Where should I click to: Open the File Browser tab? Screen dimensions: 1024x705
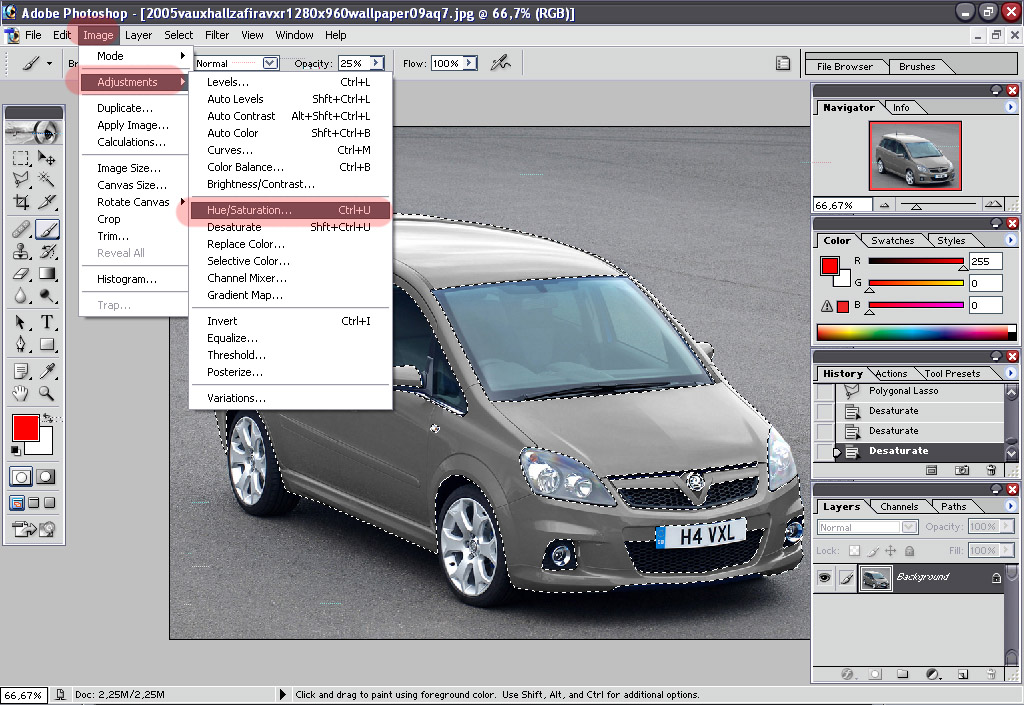click(845, 67)
